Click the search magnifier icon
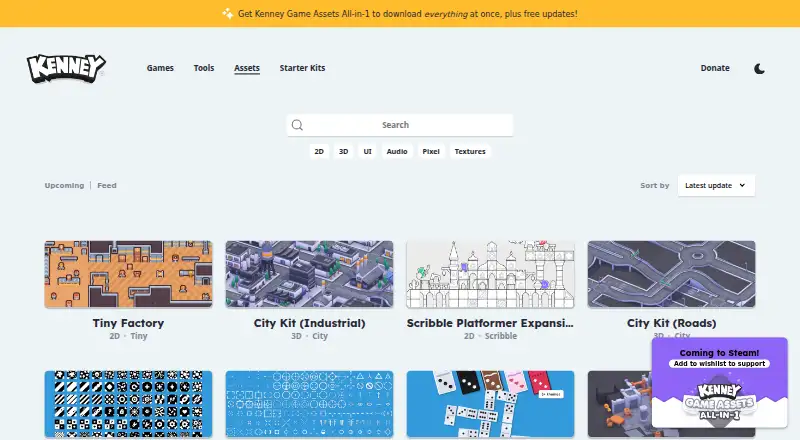The width and height of the screenshot is (800, 440). (x=297, y=125)
